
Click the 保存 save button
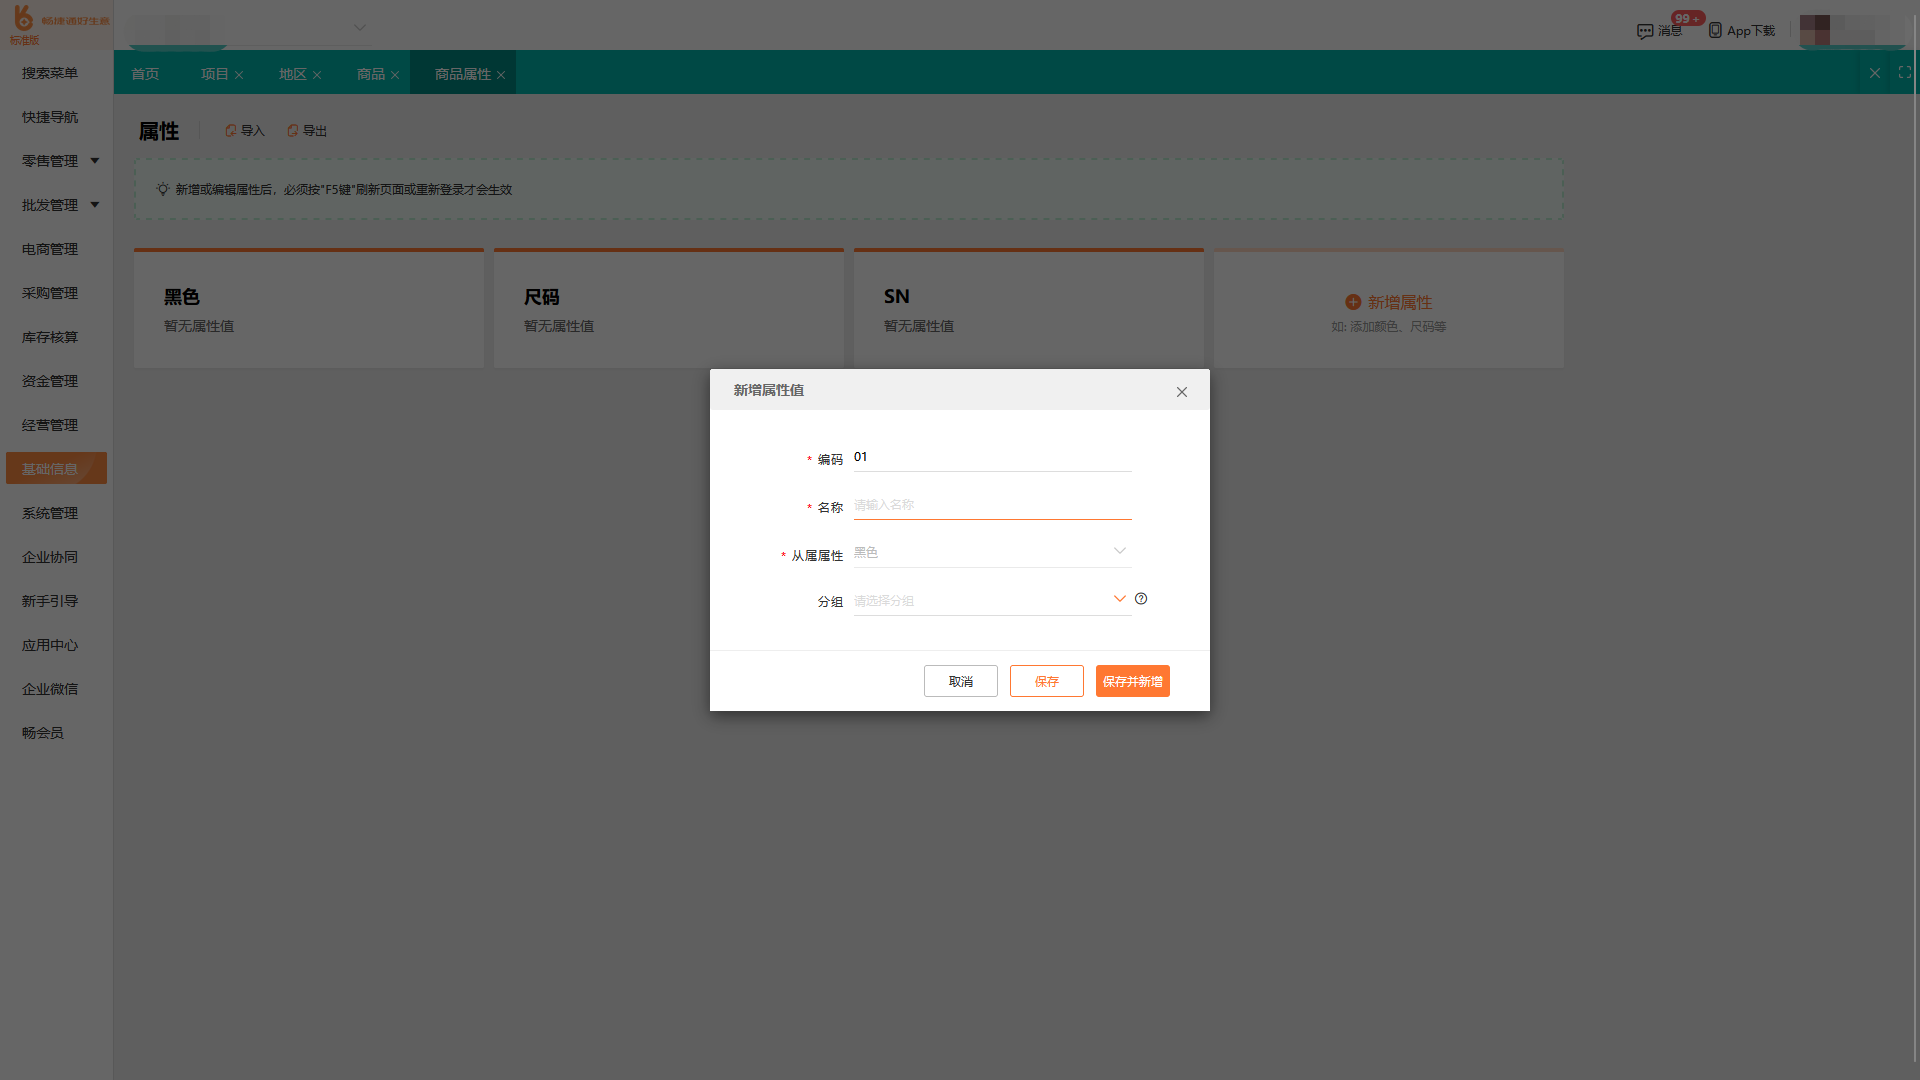pos(1047,680)
